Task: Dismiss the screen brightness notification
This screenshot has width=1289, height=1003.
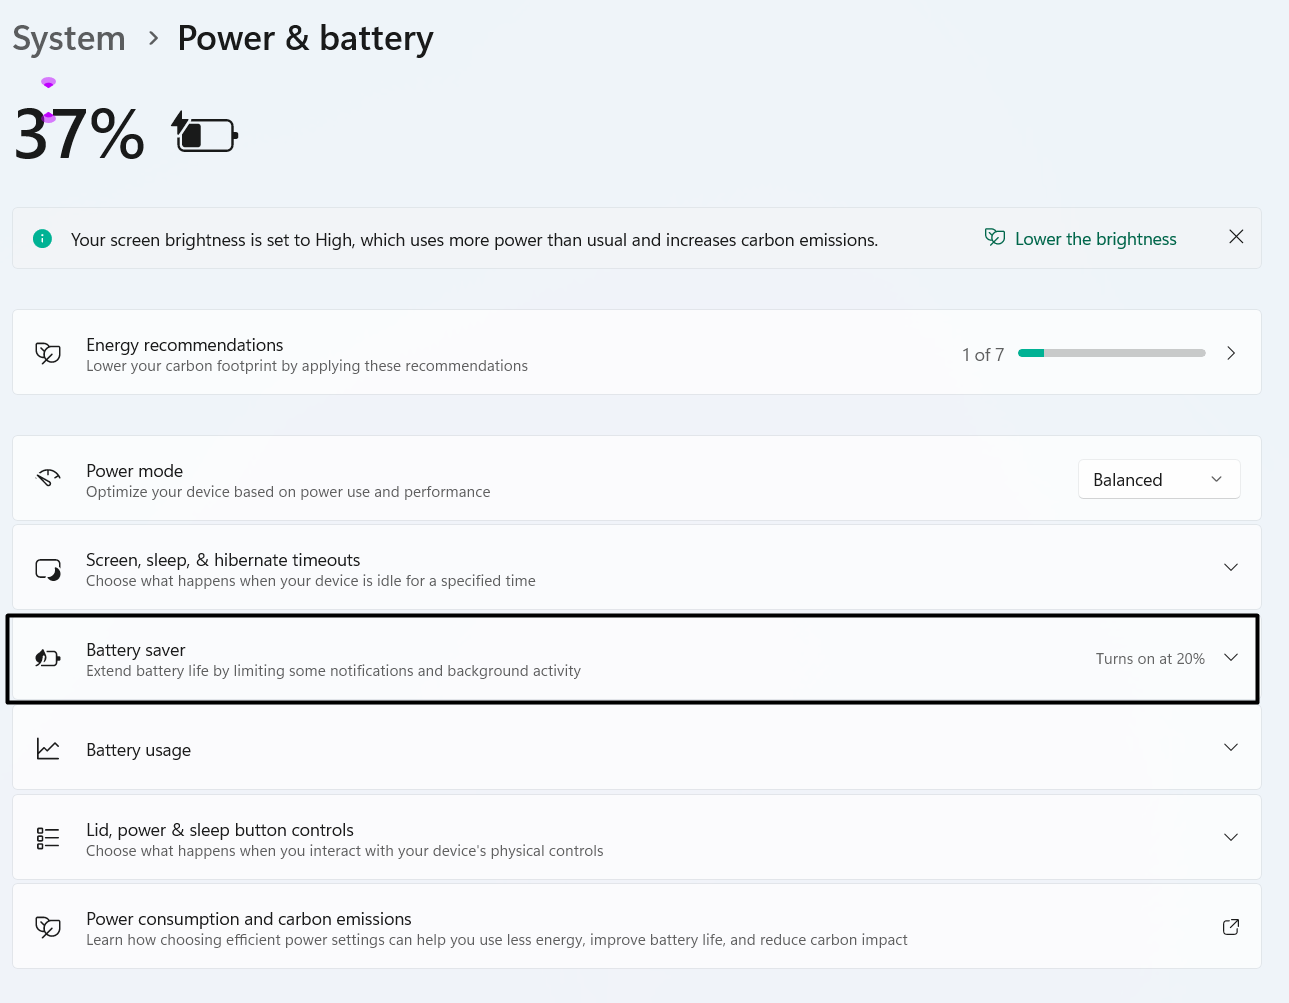Action: coord(1236,237)
